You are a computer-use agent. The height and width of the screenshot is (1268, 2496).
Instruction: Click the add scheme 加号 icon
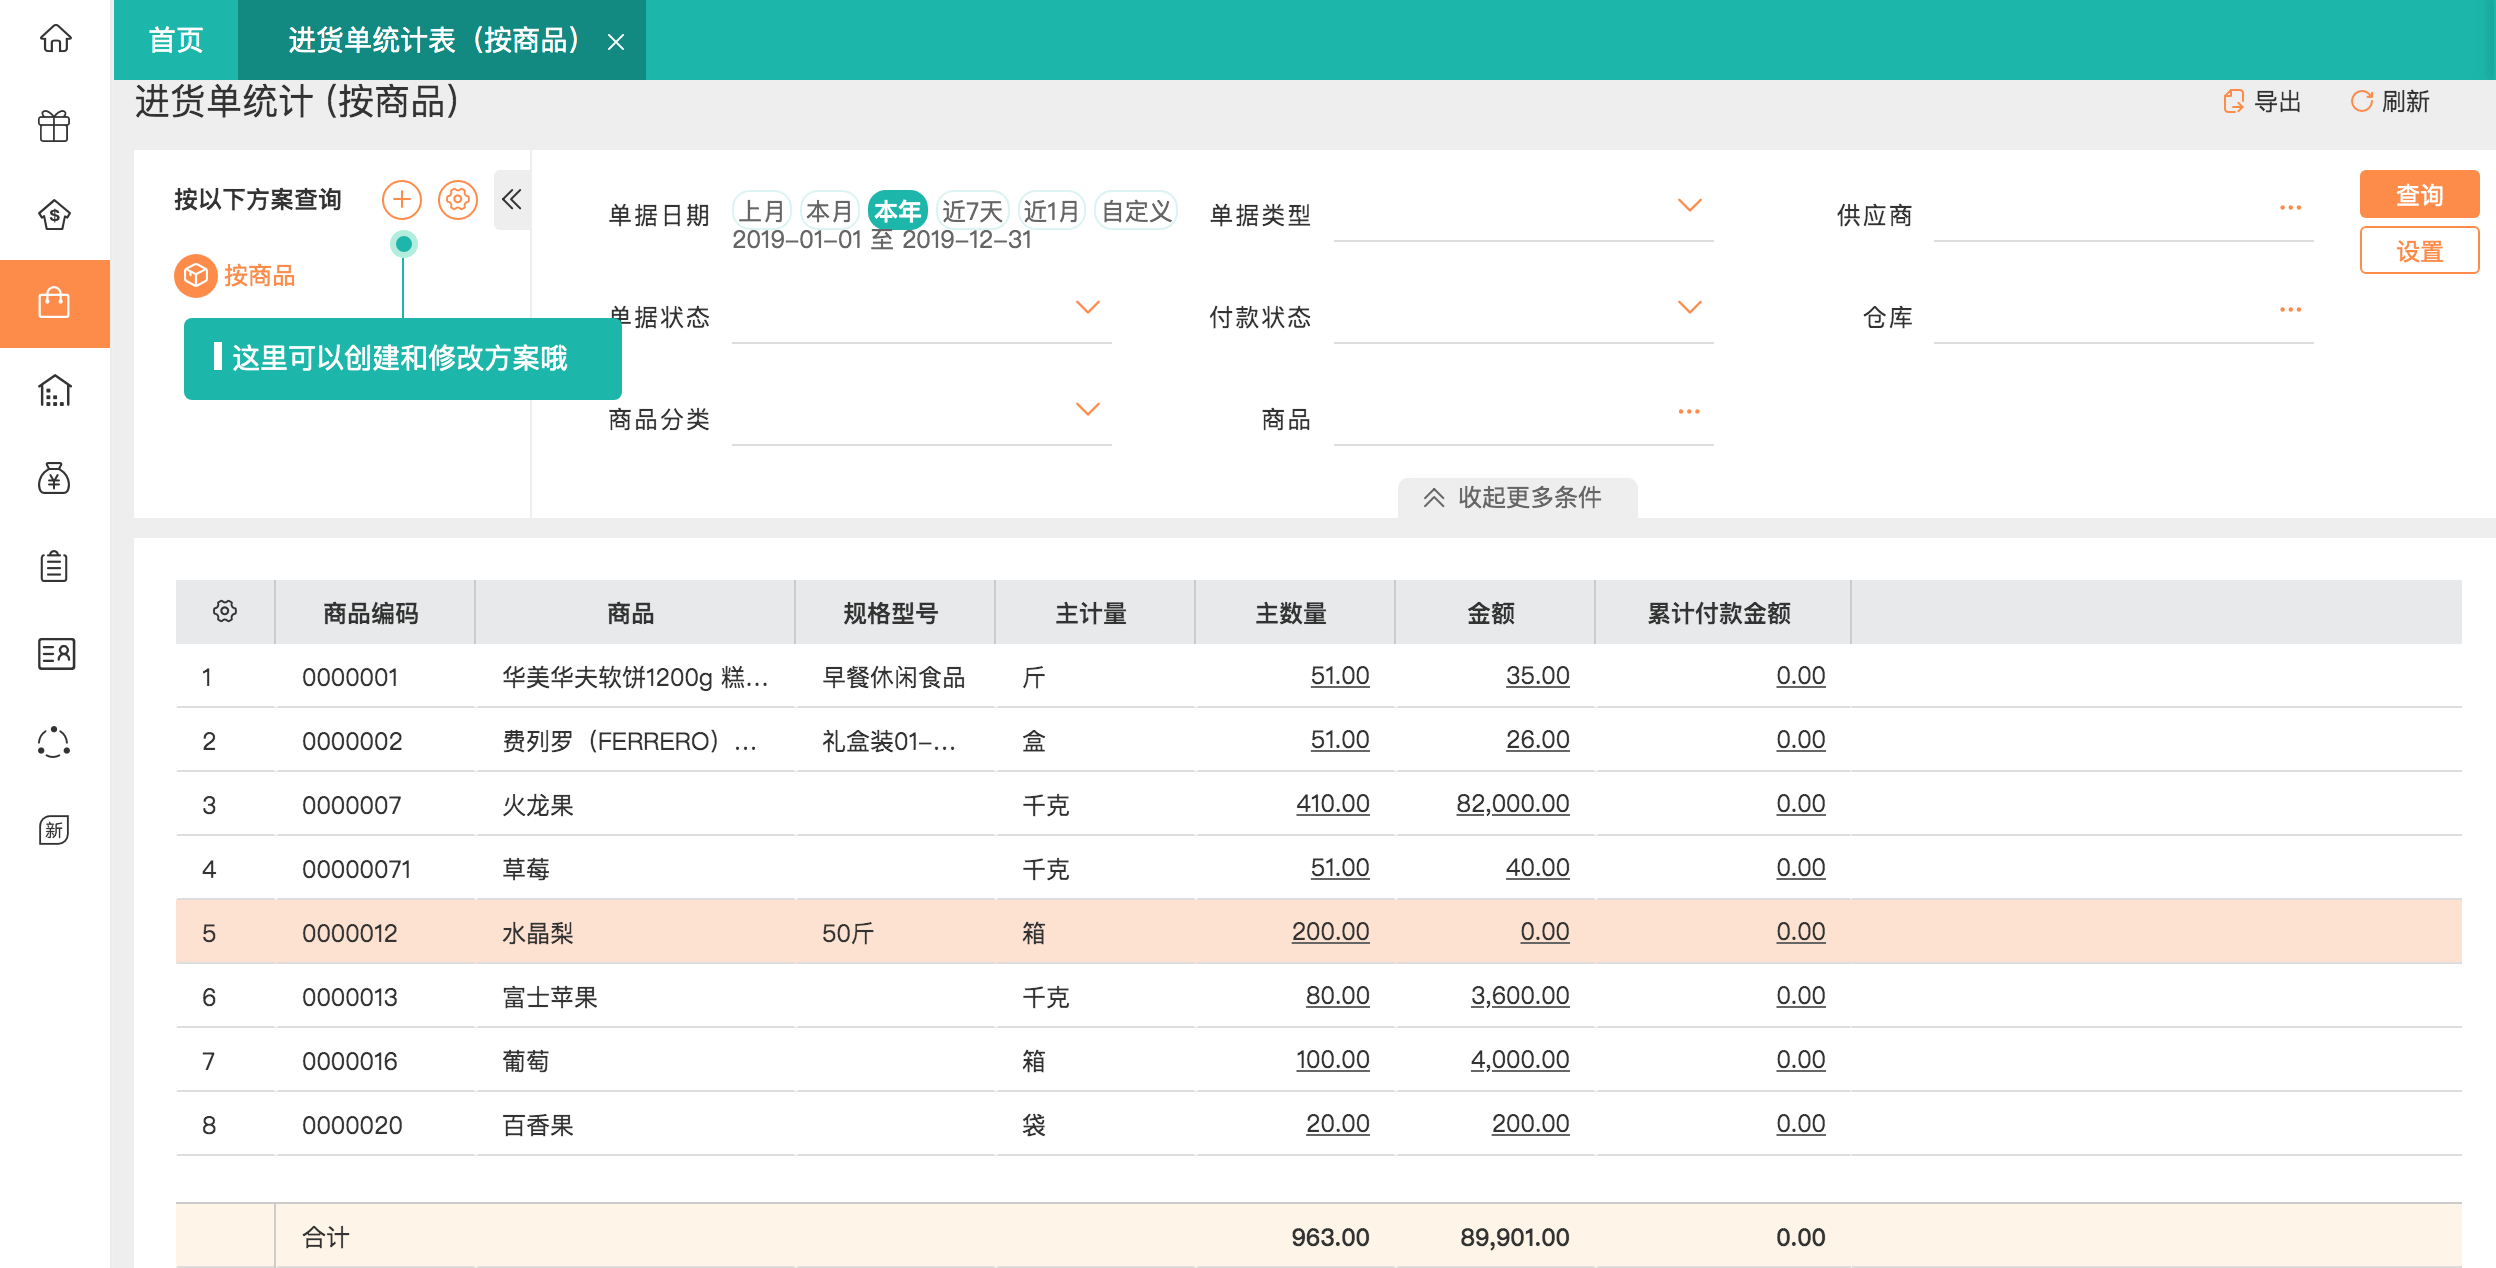(399, 194)
